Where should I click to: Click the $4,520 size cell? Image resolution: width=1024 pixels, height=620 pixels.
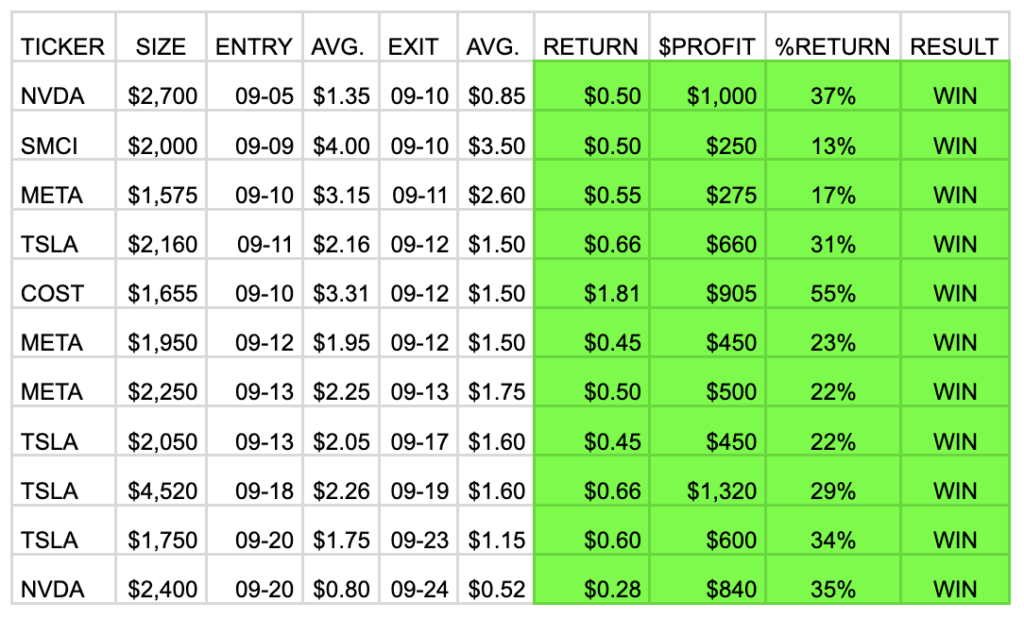click(x=162, y=491)
